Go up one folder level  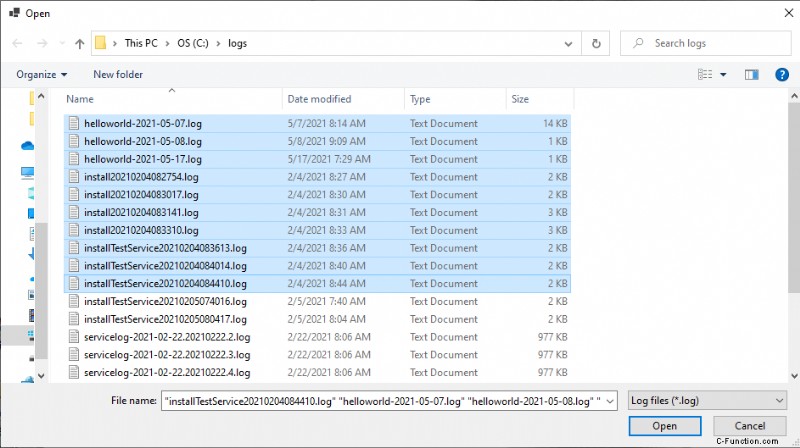tap(79, 44)
